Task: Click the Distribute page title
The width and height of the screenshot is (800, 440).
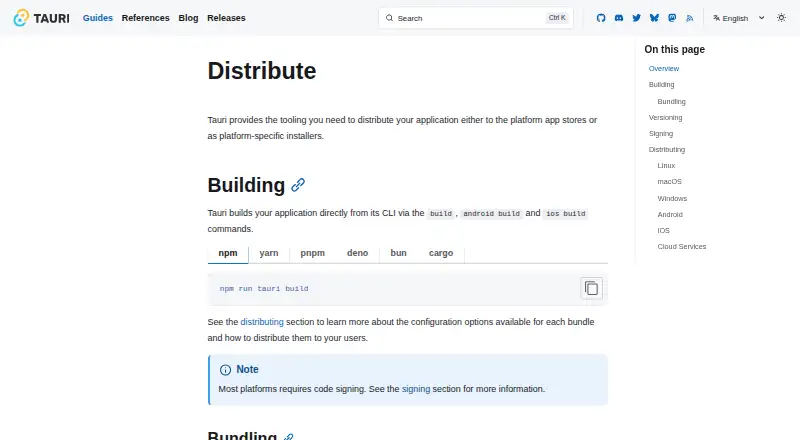Action: (x=262, y=70)
